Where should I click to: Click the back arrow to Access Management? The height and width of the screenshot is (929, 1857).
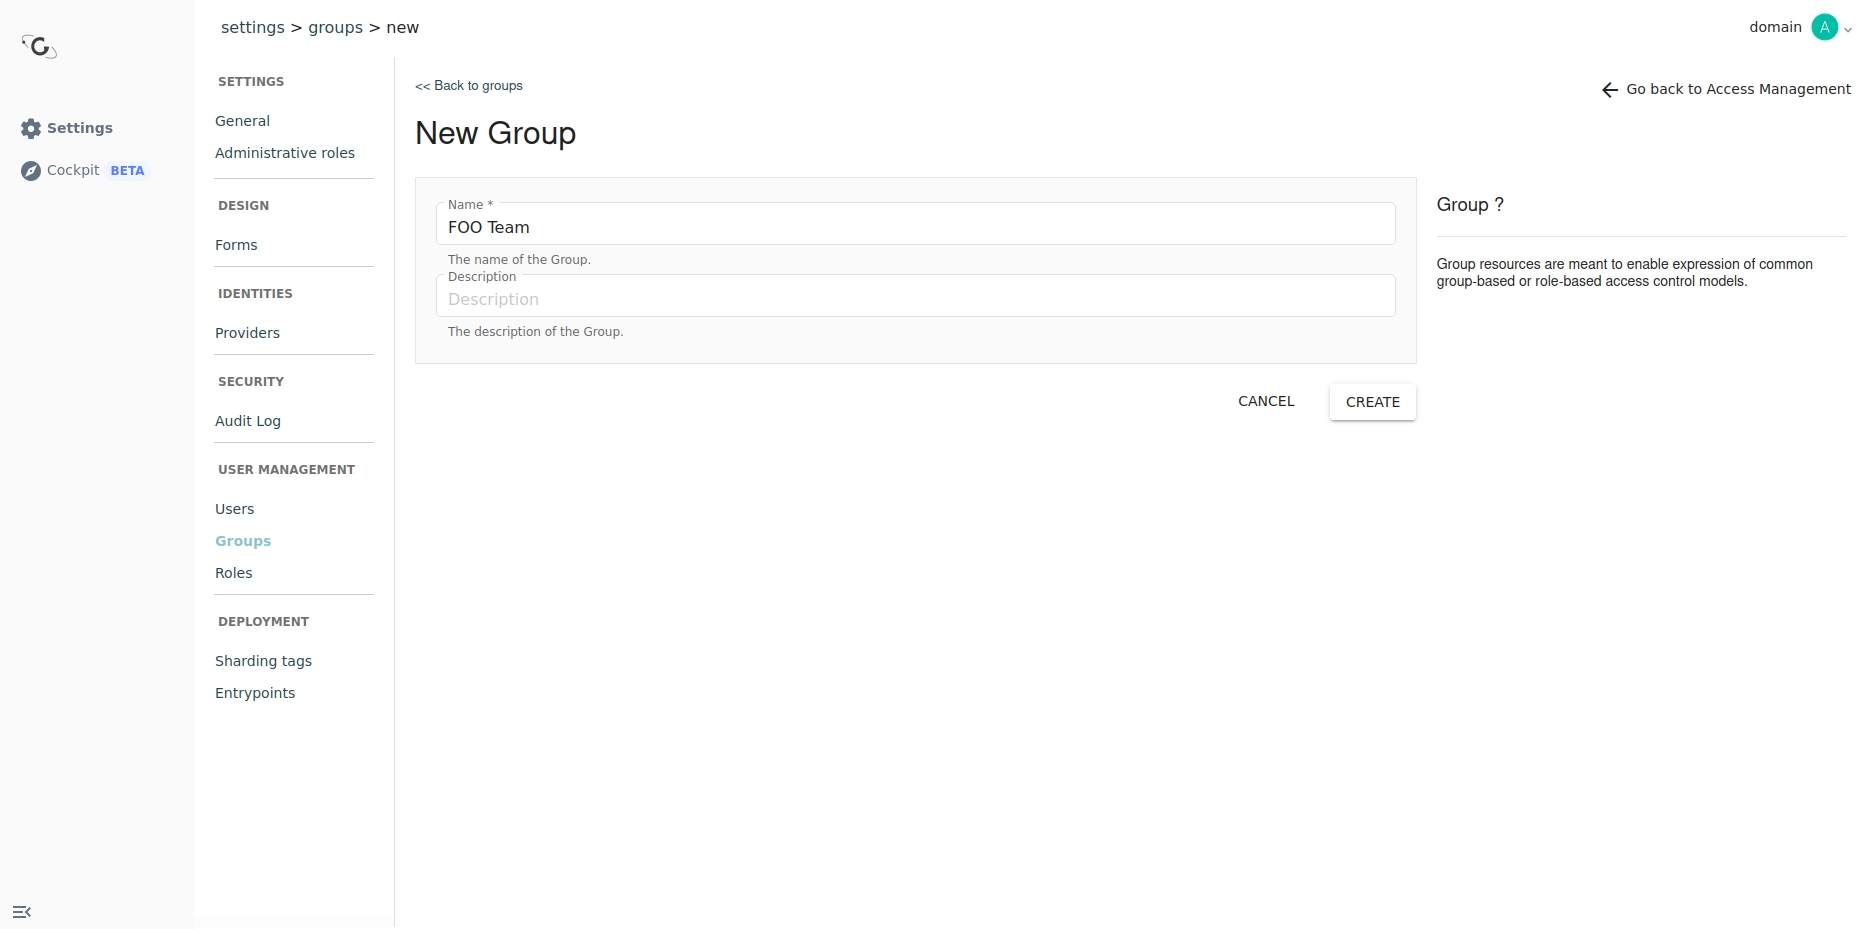tap(1609, 90)
